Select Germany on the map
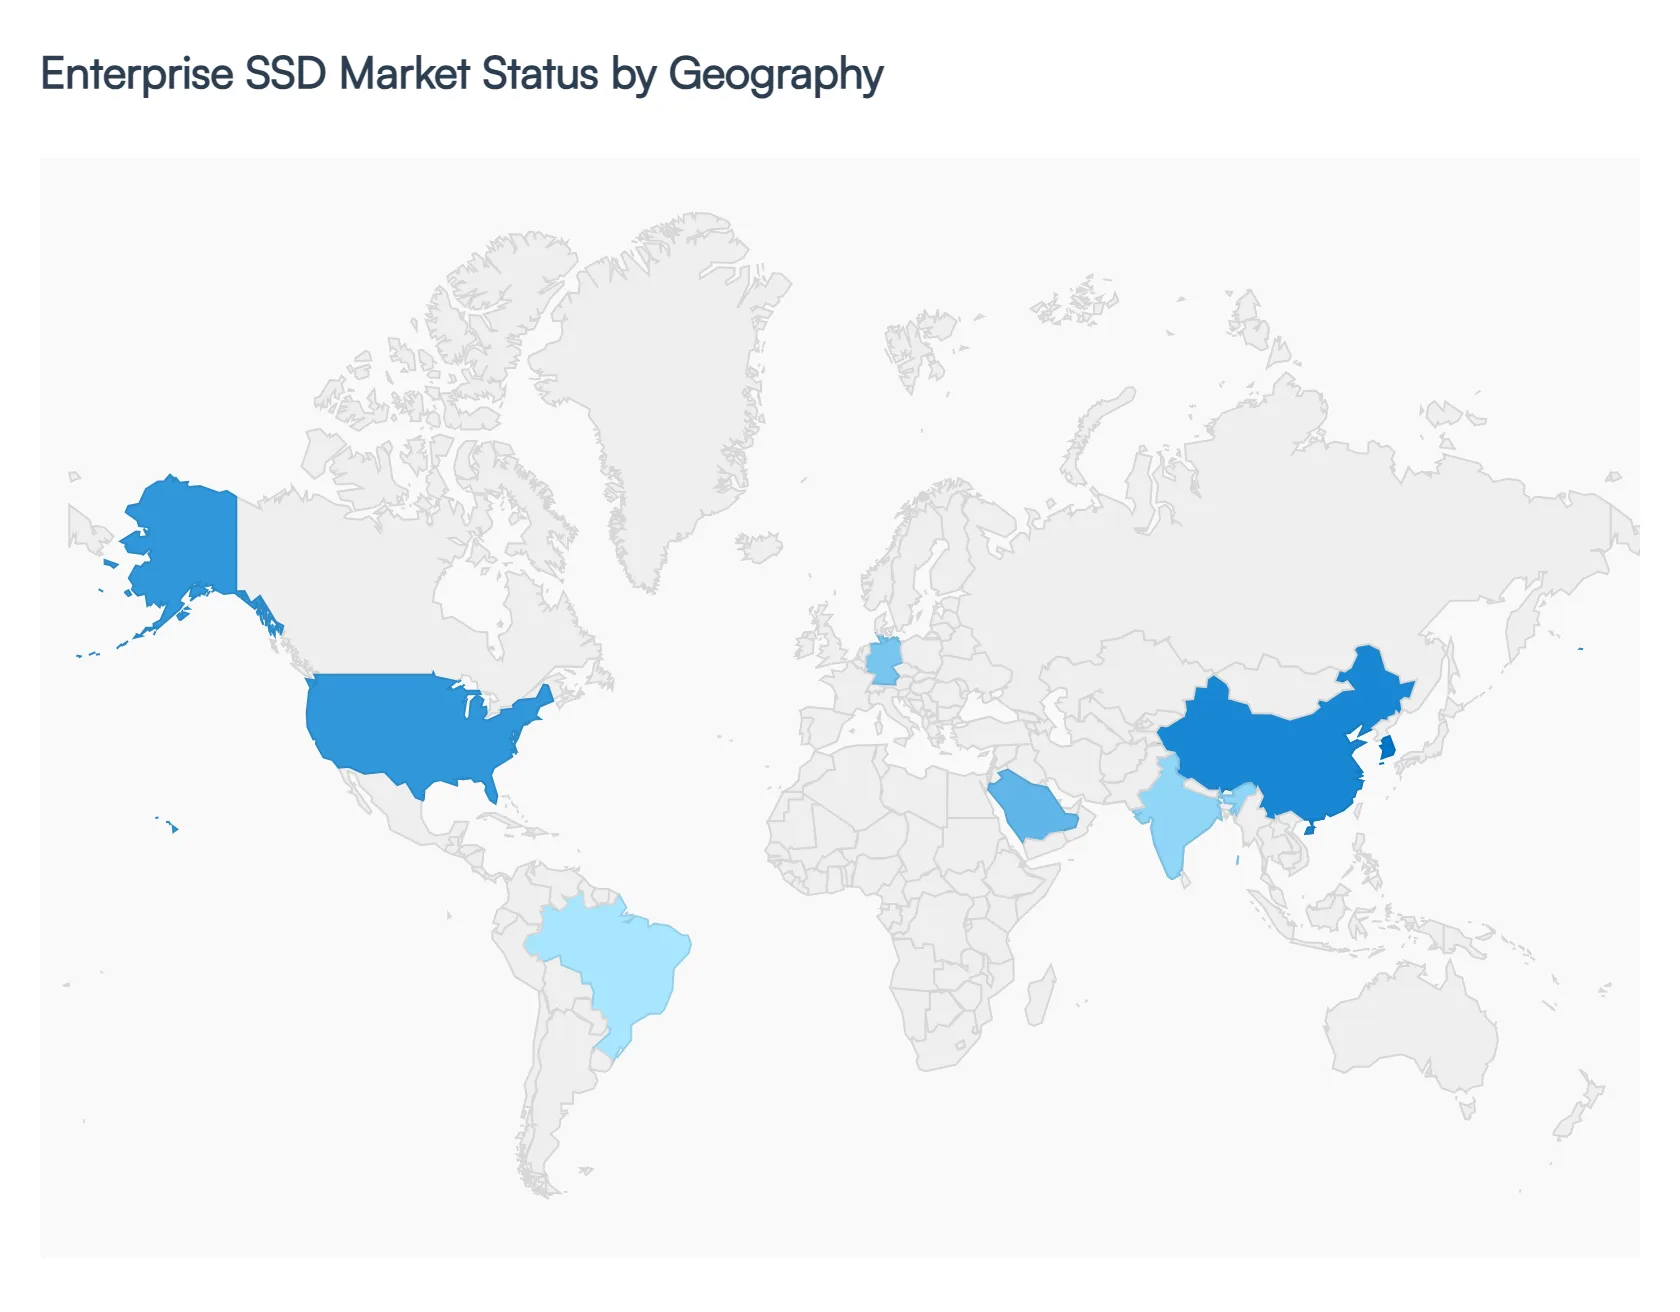 (x=883, y=661)
